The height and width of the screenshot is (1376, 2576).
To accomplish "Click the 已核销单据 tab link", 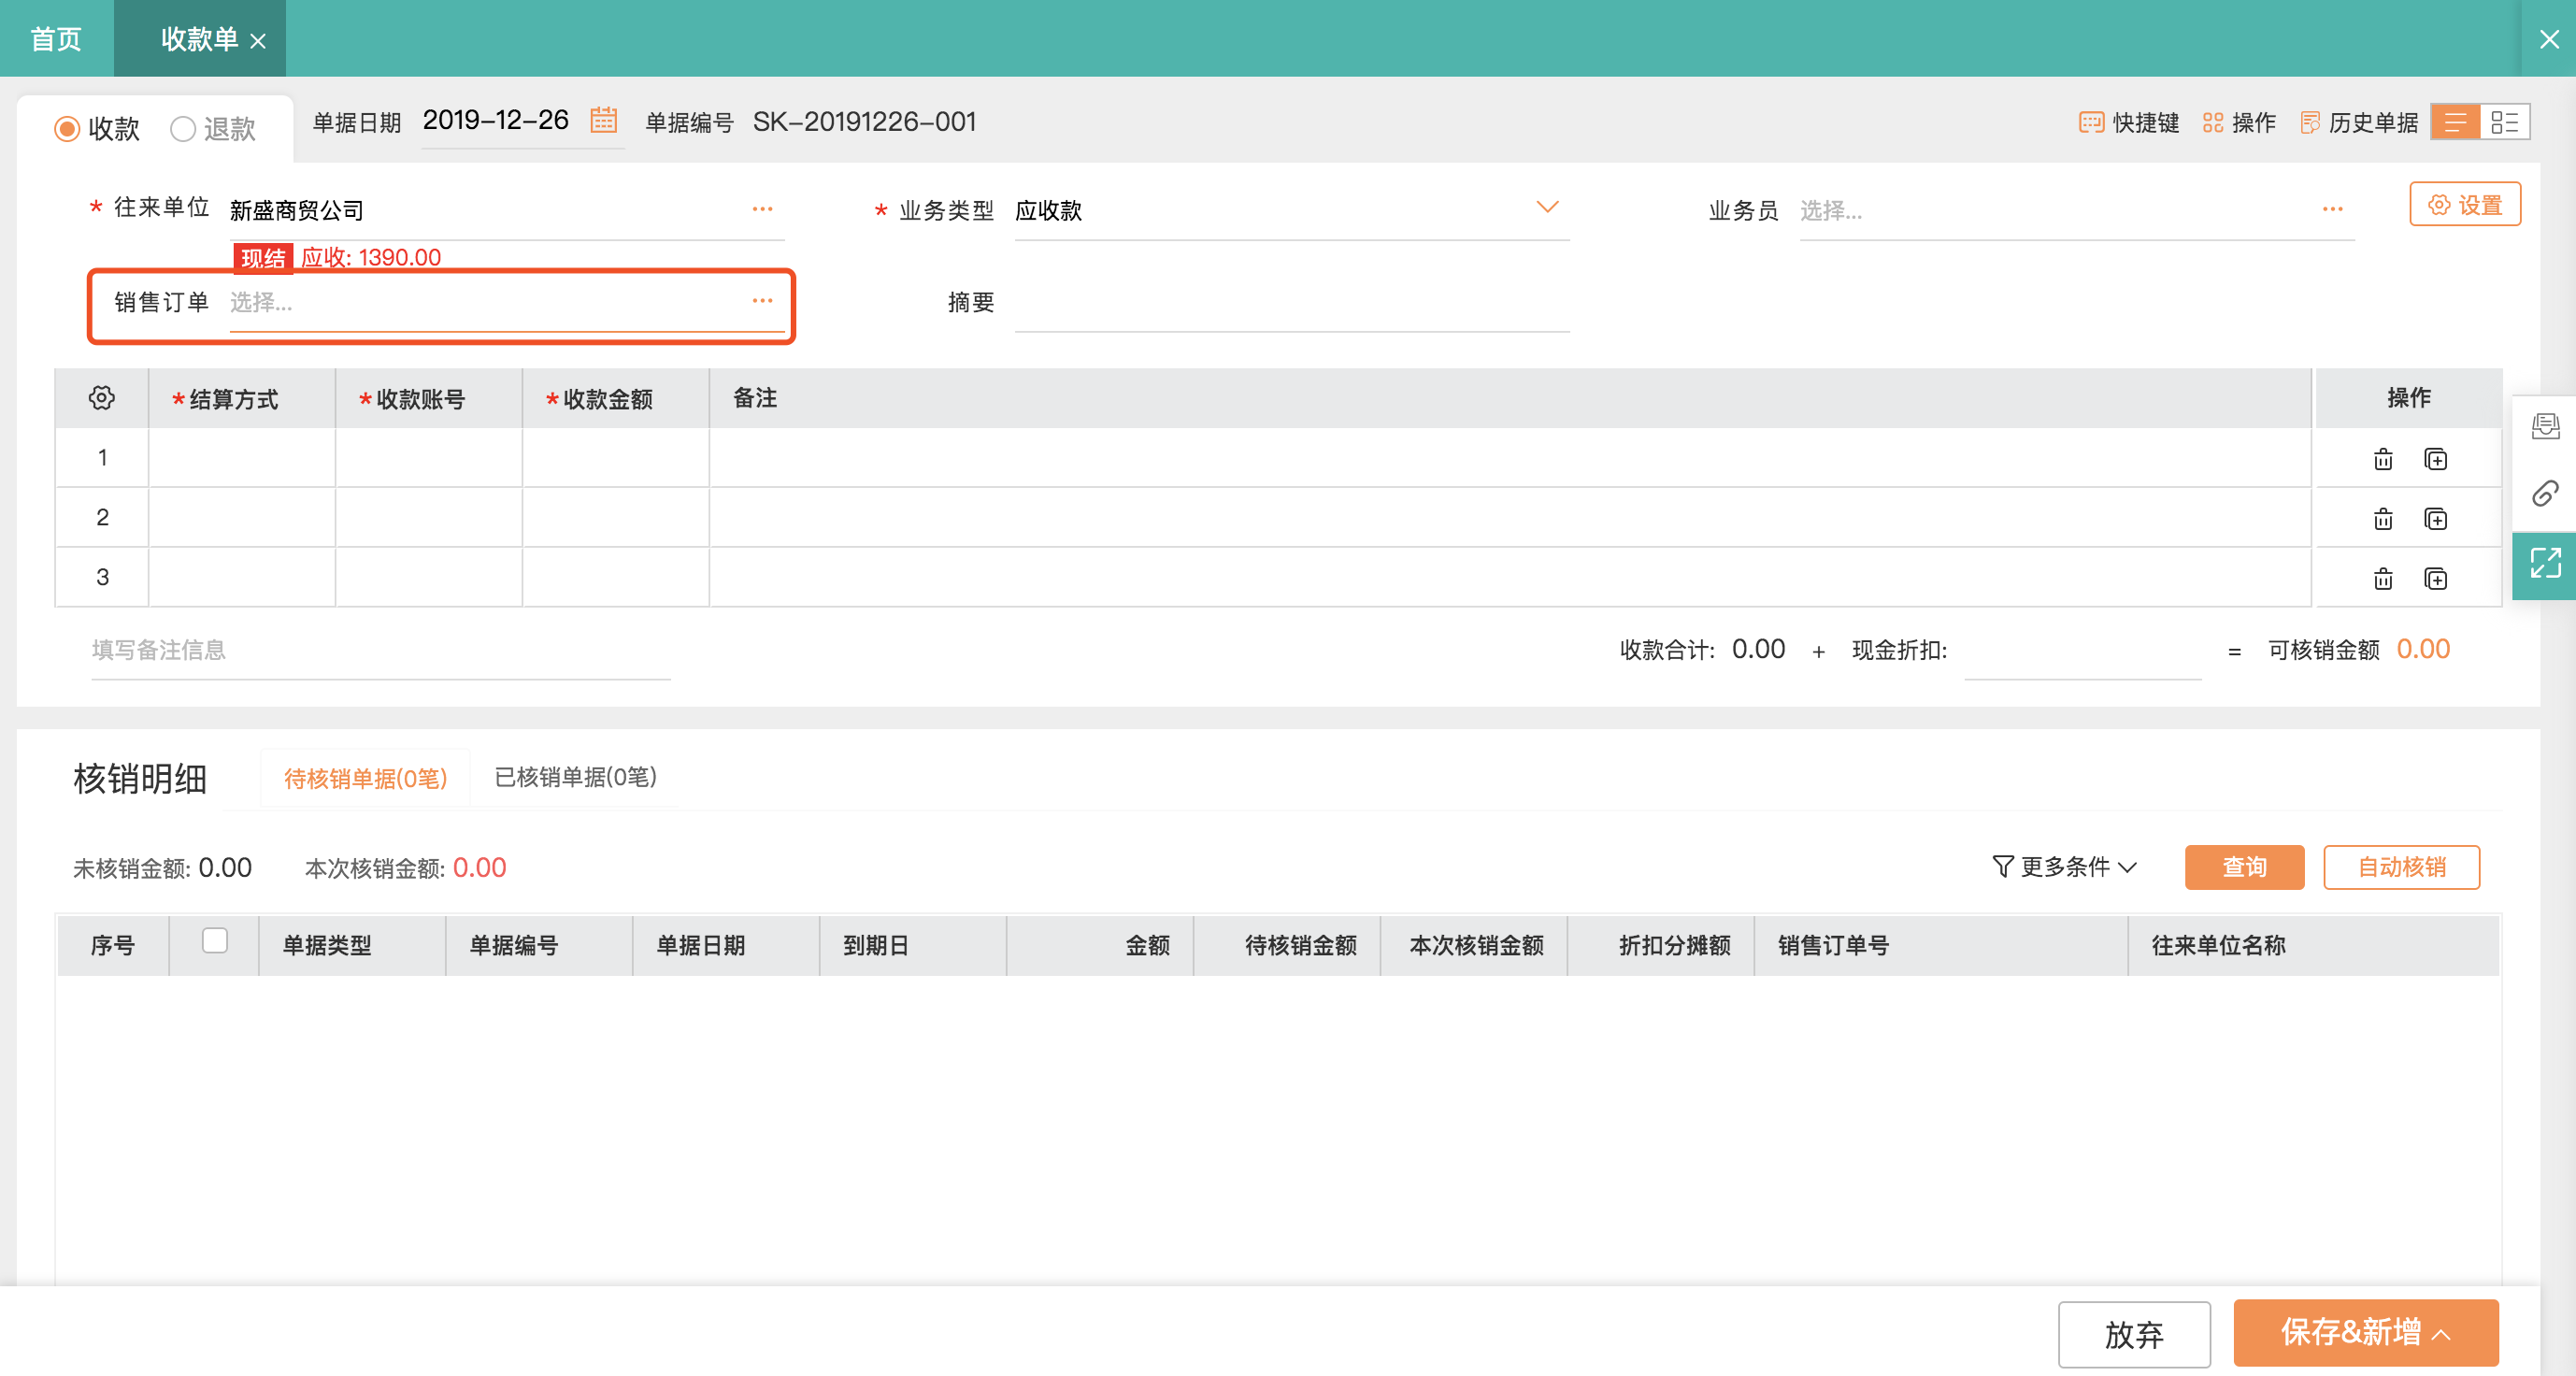I will click(x=578, y=779).
